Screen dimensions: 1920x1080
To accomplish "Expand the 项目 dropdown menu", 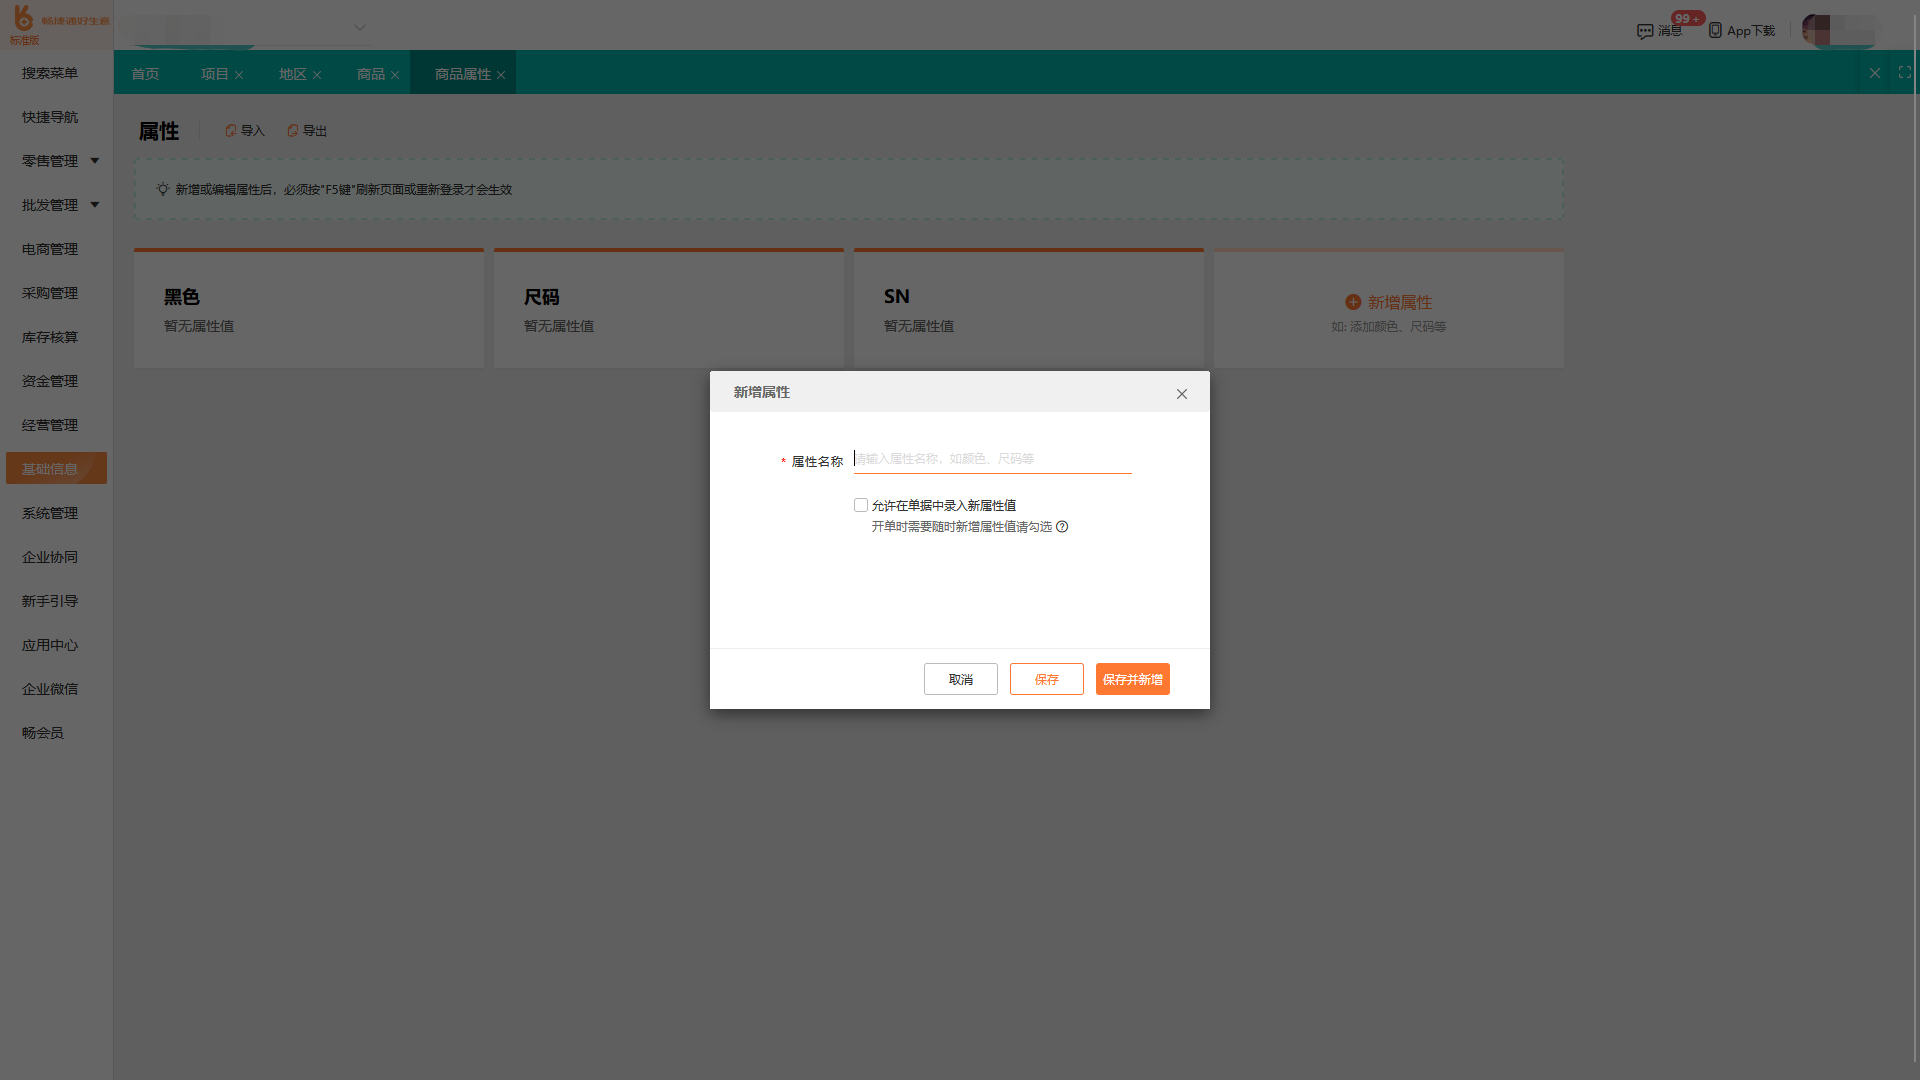I will click(214, 73).
